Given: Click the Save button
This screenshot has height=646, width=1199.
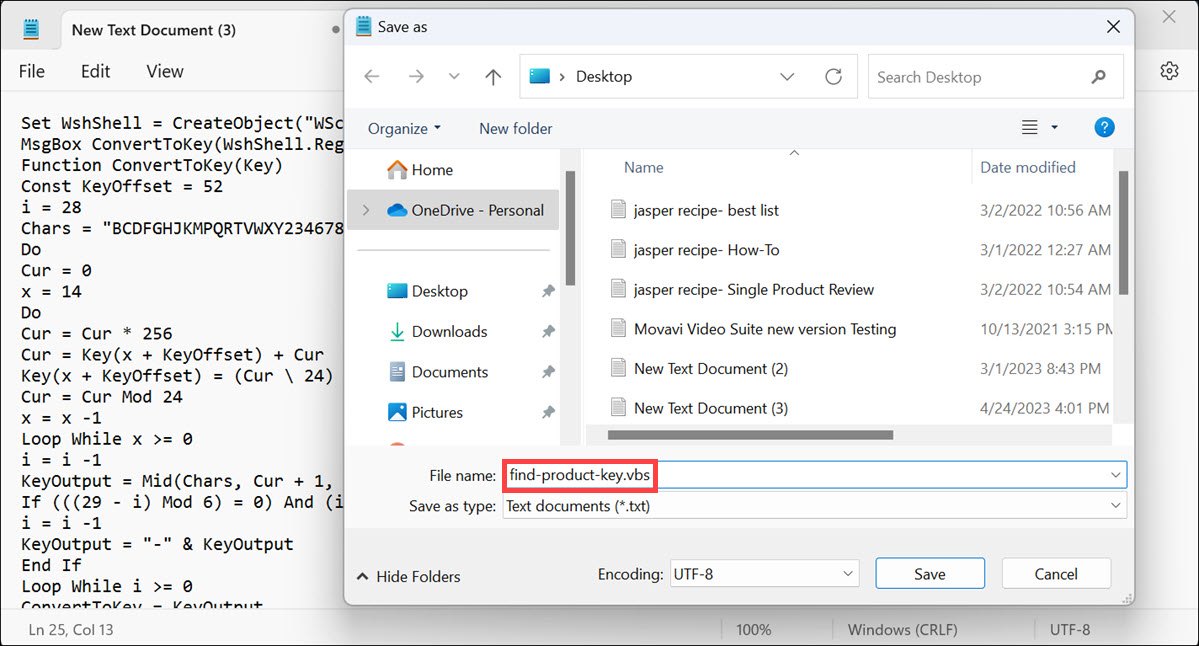Looking at the screenshot, I should (x=929, y=573).
